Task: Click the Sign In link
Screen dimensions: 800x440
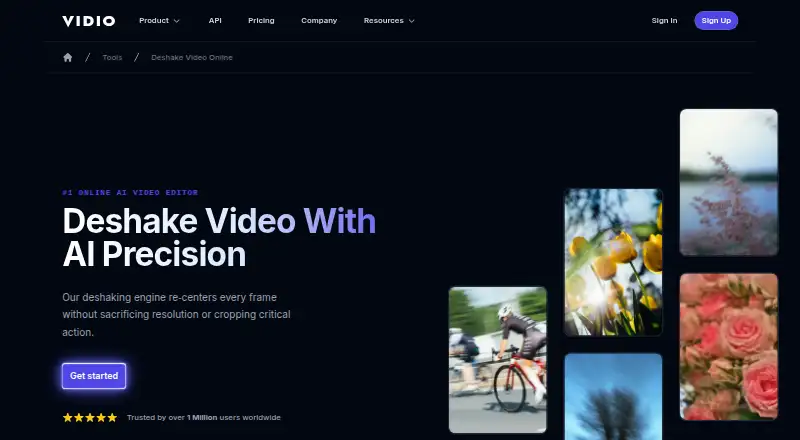Action: (x=664, y=21)
